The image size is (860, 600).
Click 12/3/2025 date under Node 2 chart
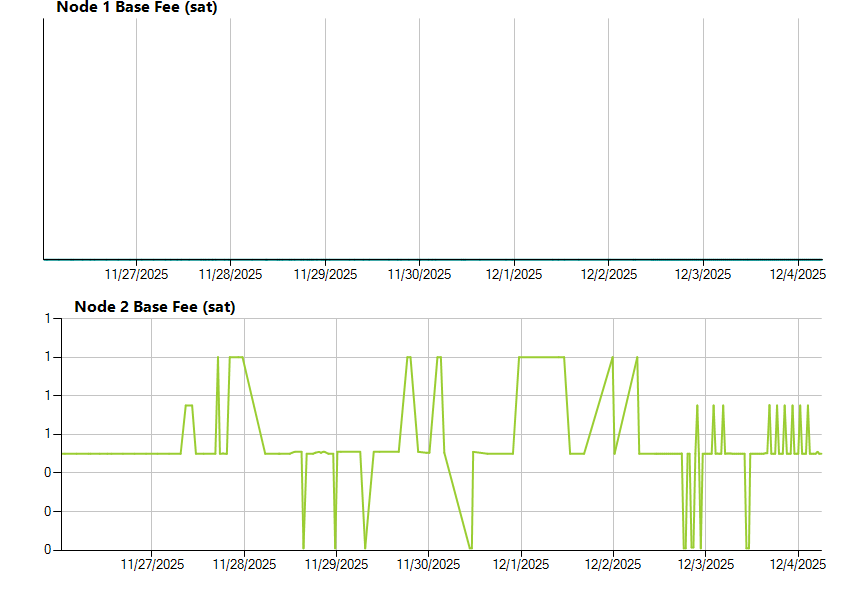(x=705, y=565)
